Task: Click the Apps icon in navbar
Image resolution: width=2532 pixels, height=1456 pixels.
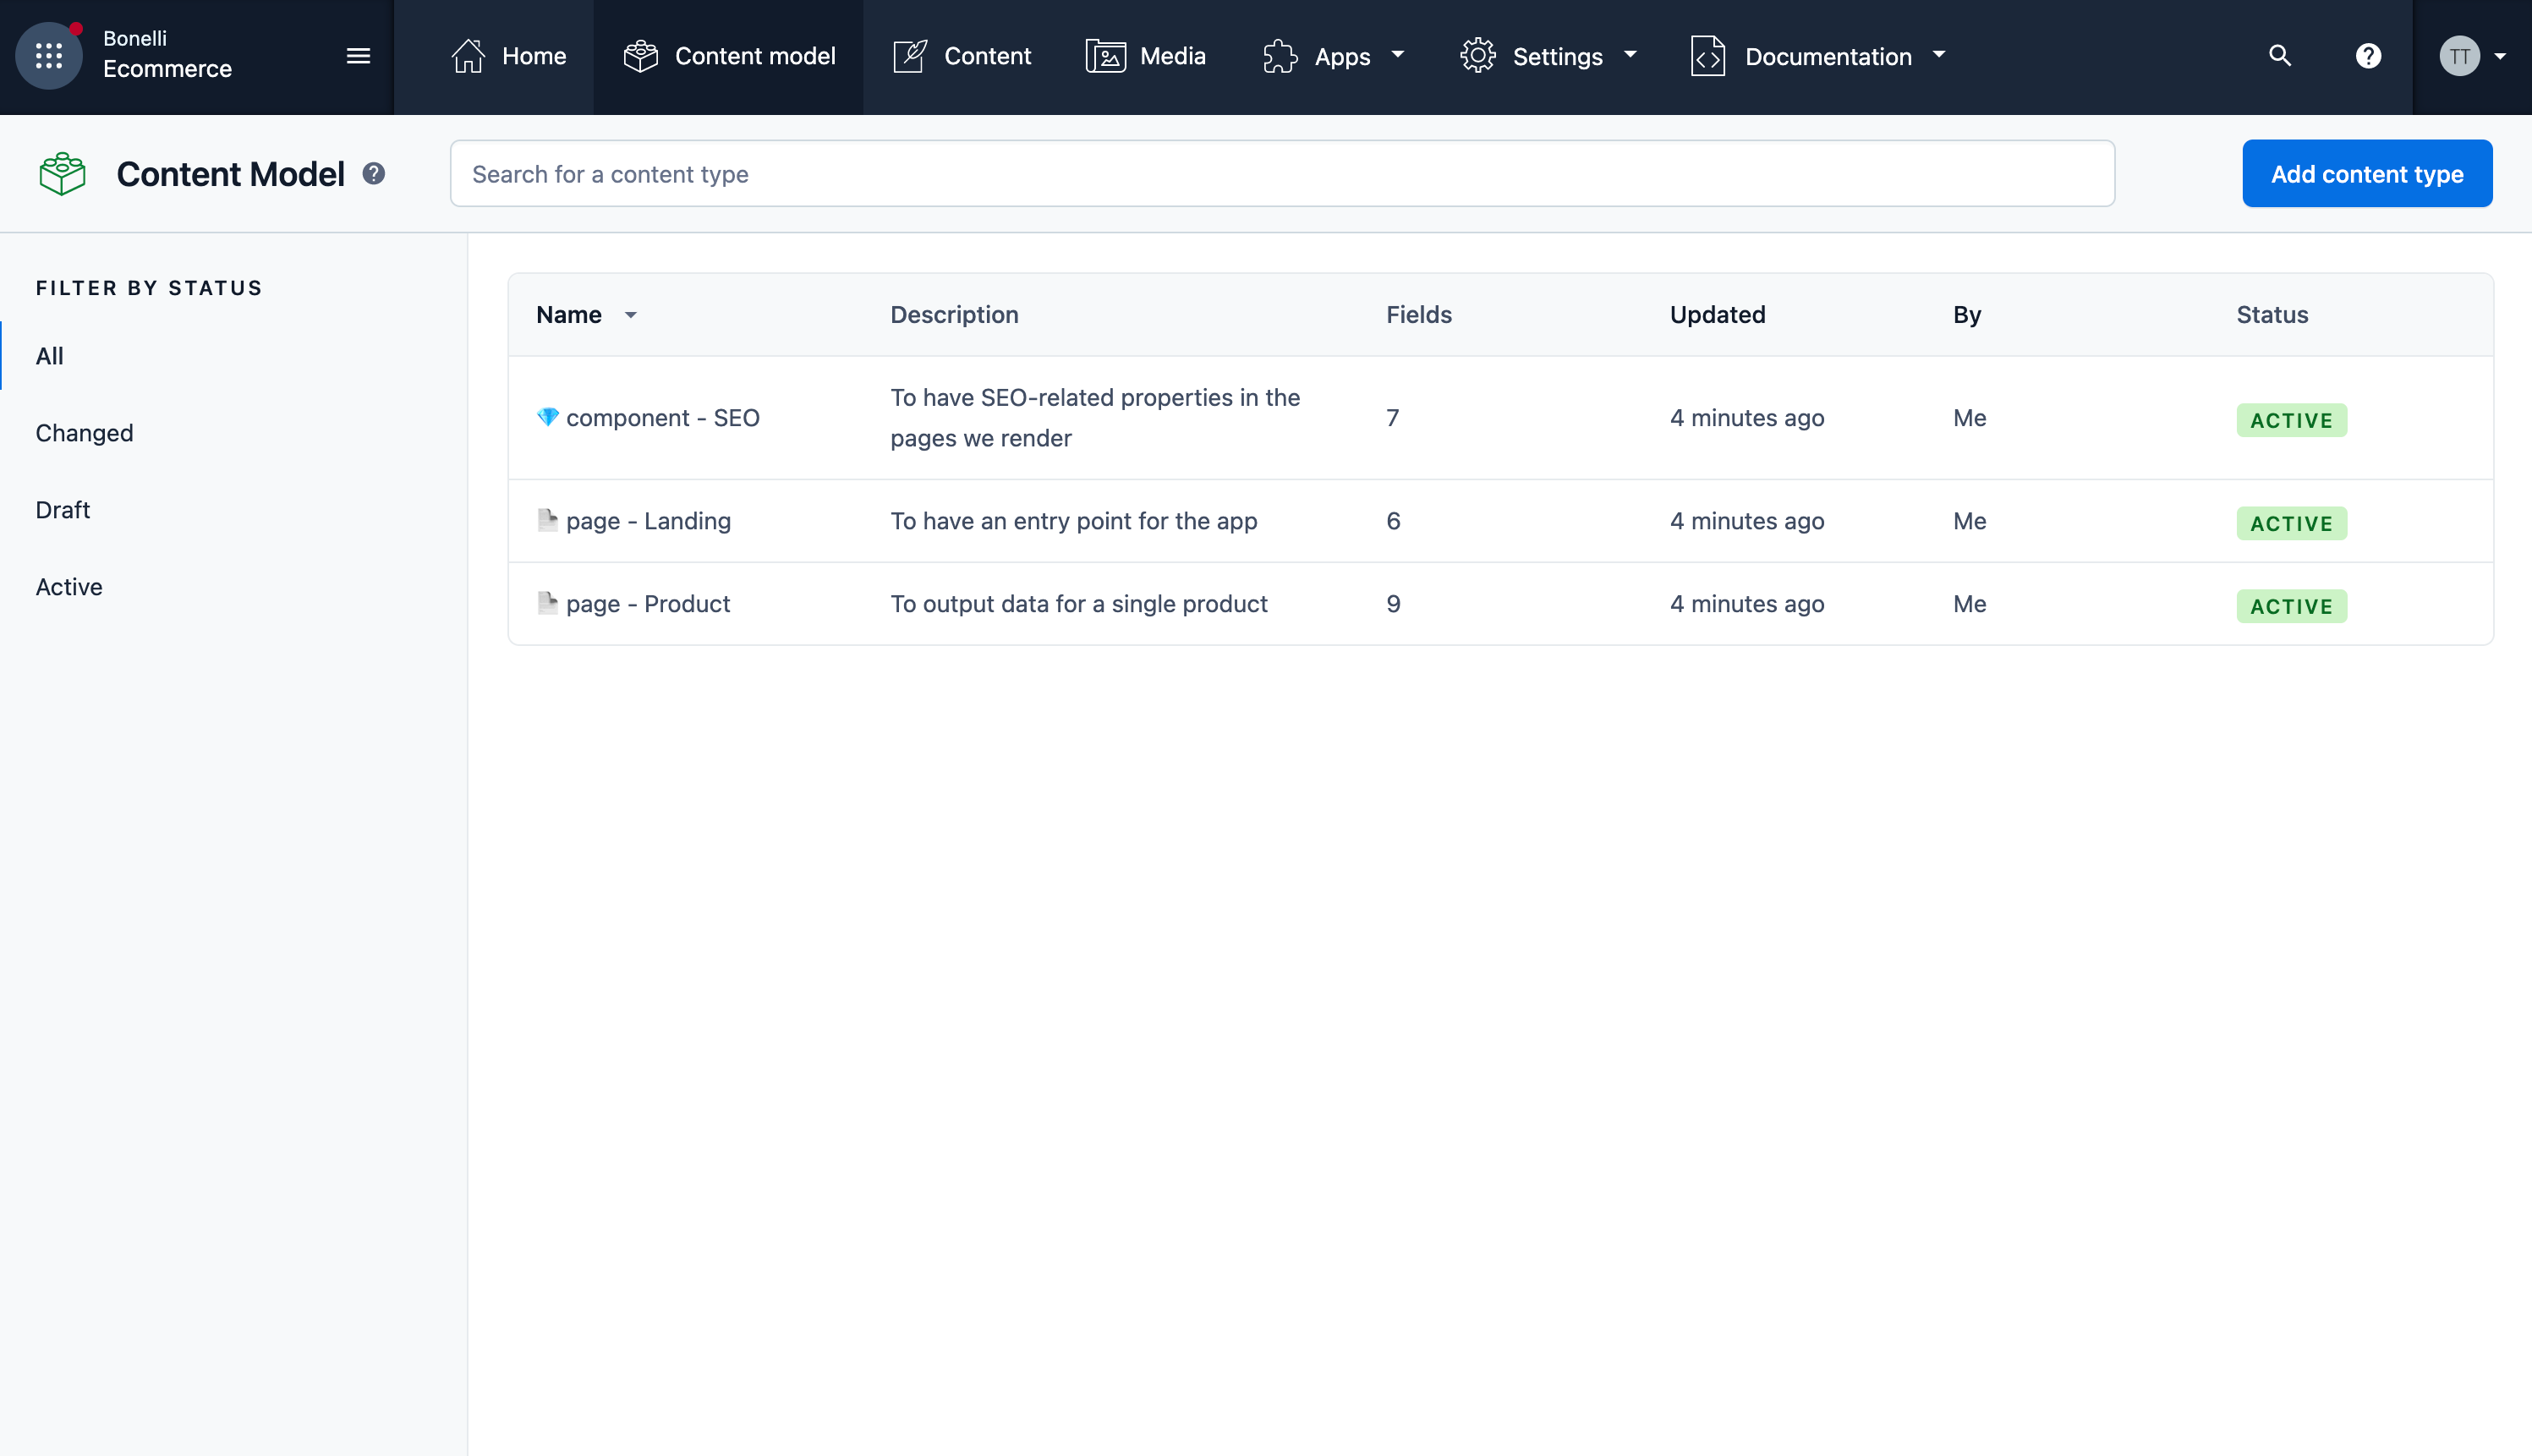Action: coord(1280,56)
